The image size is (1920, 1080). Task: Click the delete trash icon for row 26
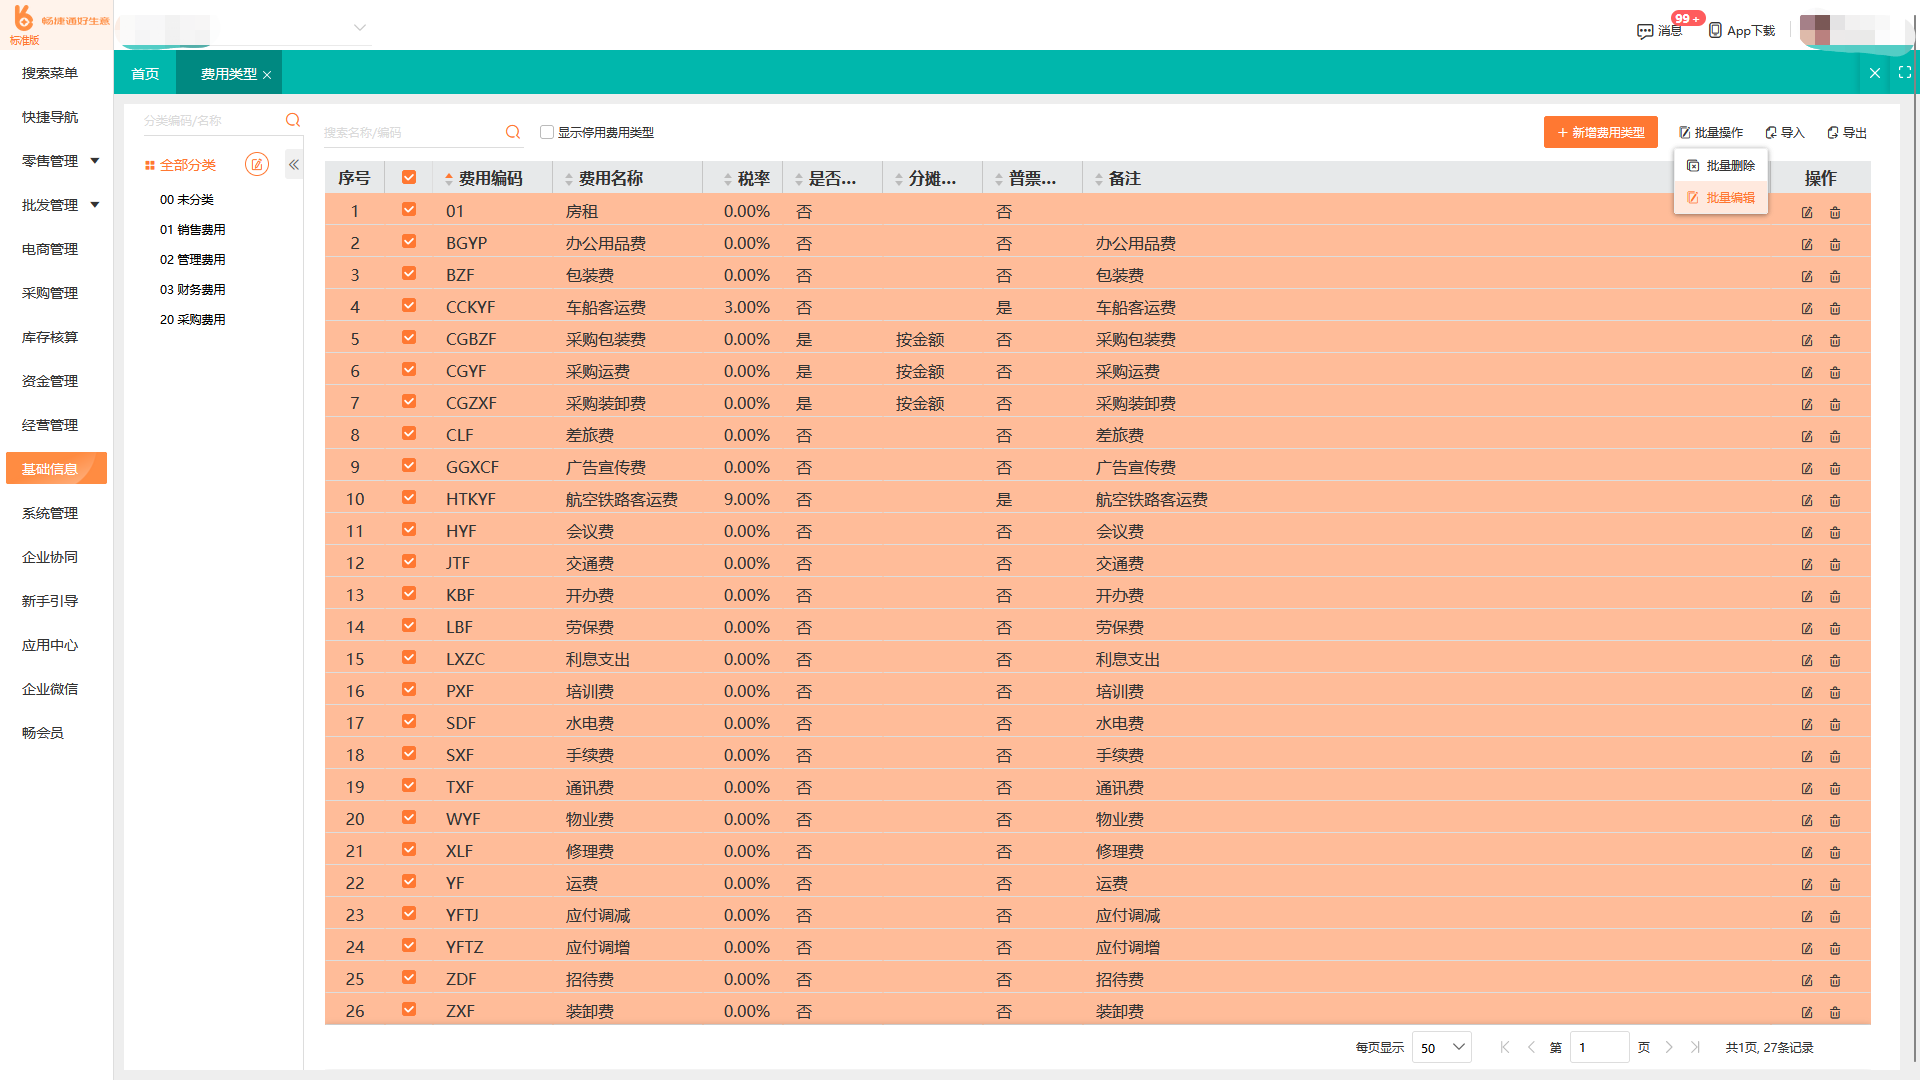[1836, 1010]
